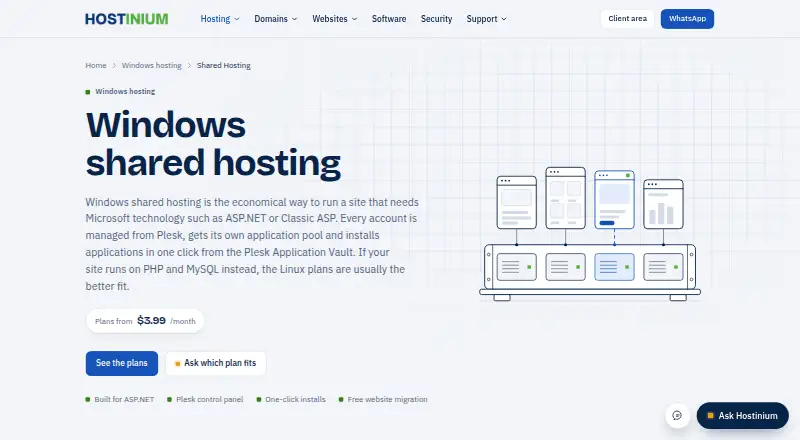Click the Built for ASP.NET feature

pos(119,399)
